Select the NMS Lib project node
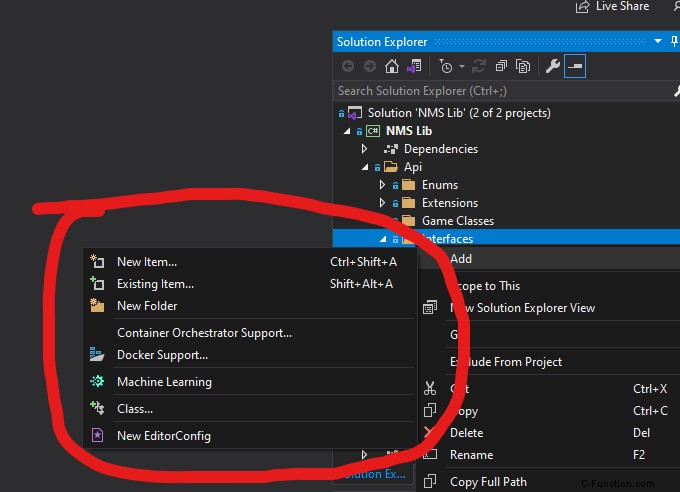680x492 pixels. [x=410, y=131]
